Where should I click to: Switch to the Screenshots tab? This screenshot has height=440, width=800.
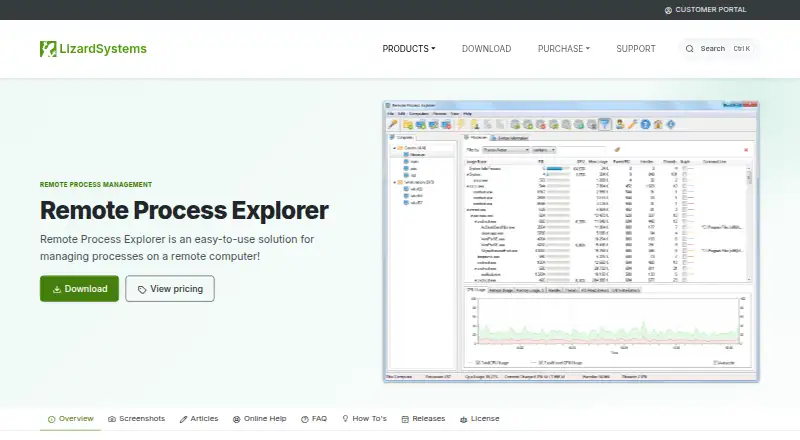pyautogui.click(x=137, y=419)
